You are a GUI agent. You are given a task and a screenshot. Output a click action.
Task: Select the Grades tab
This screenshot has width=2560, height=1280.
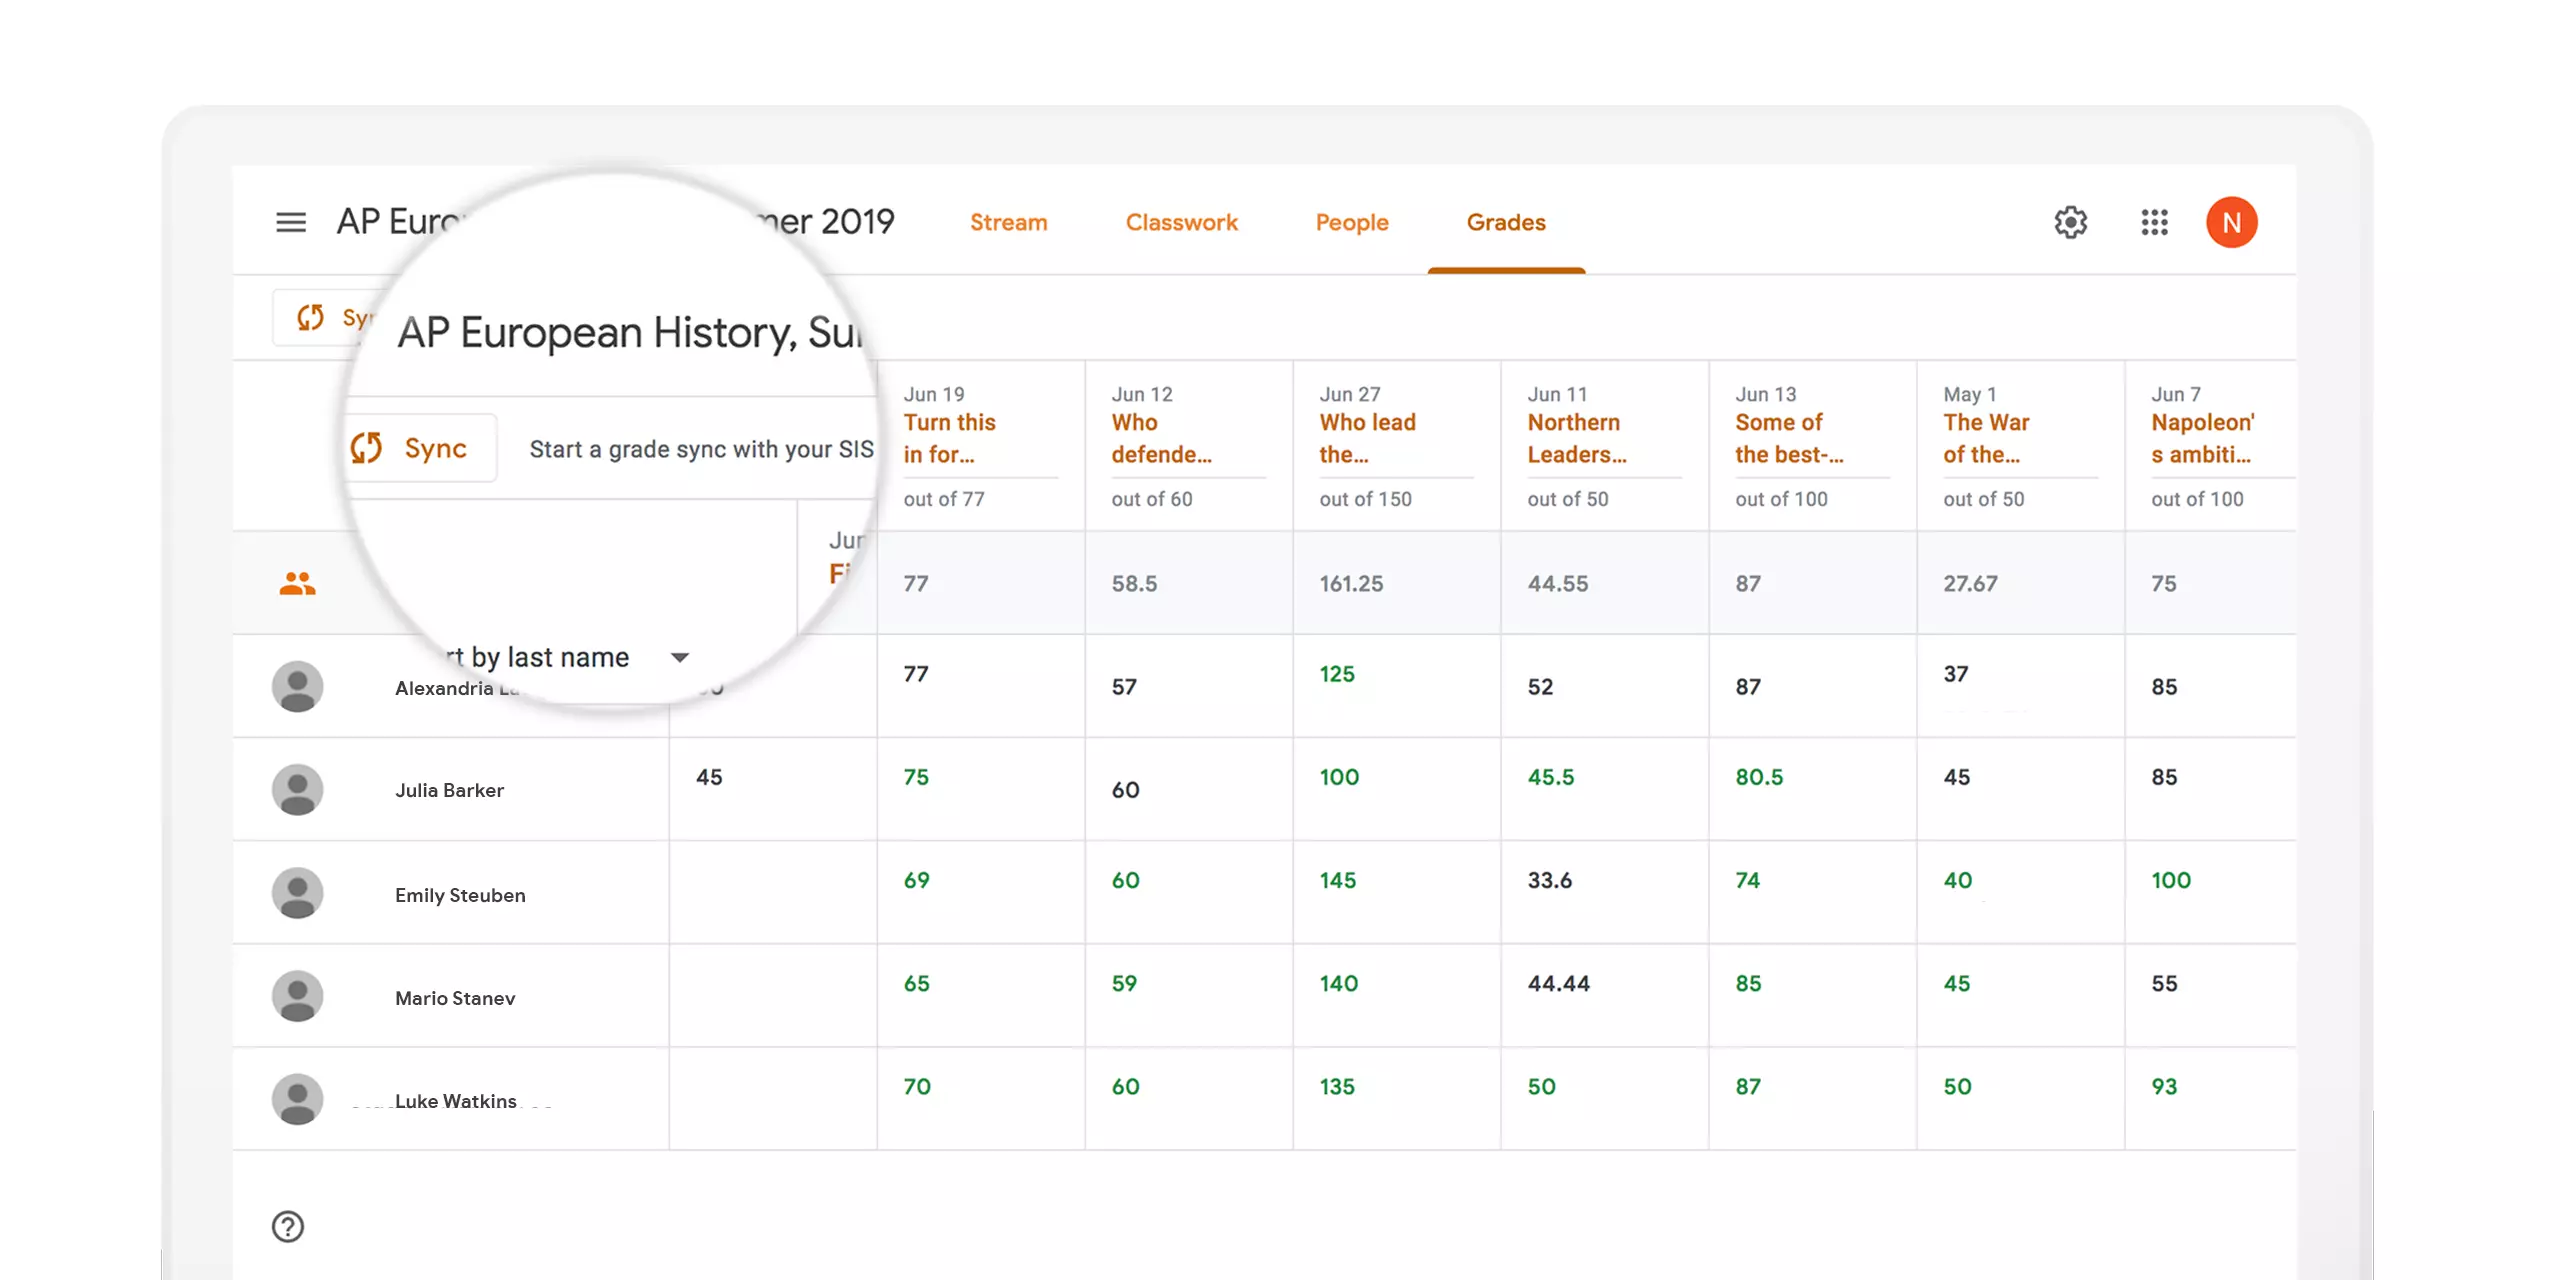coord(1505,222)
